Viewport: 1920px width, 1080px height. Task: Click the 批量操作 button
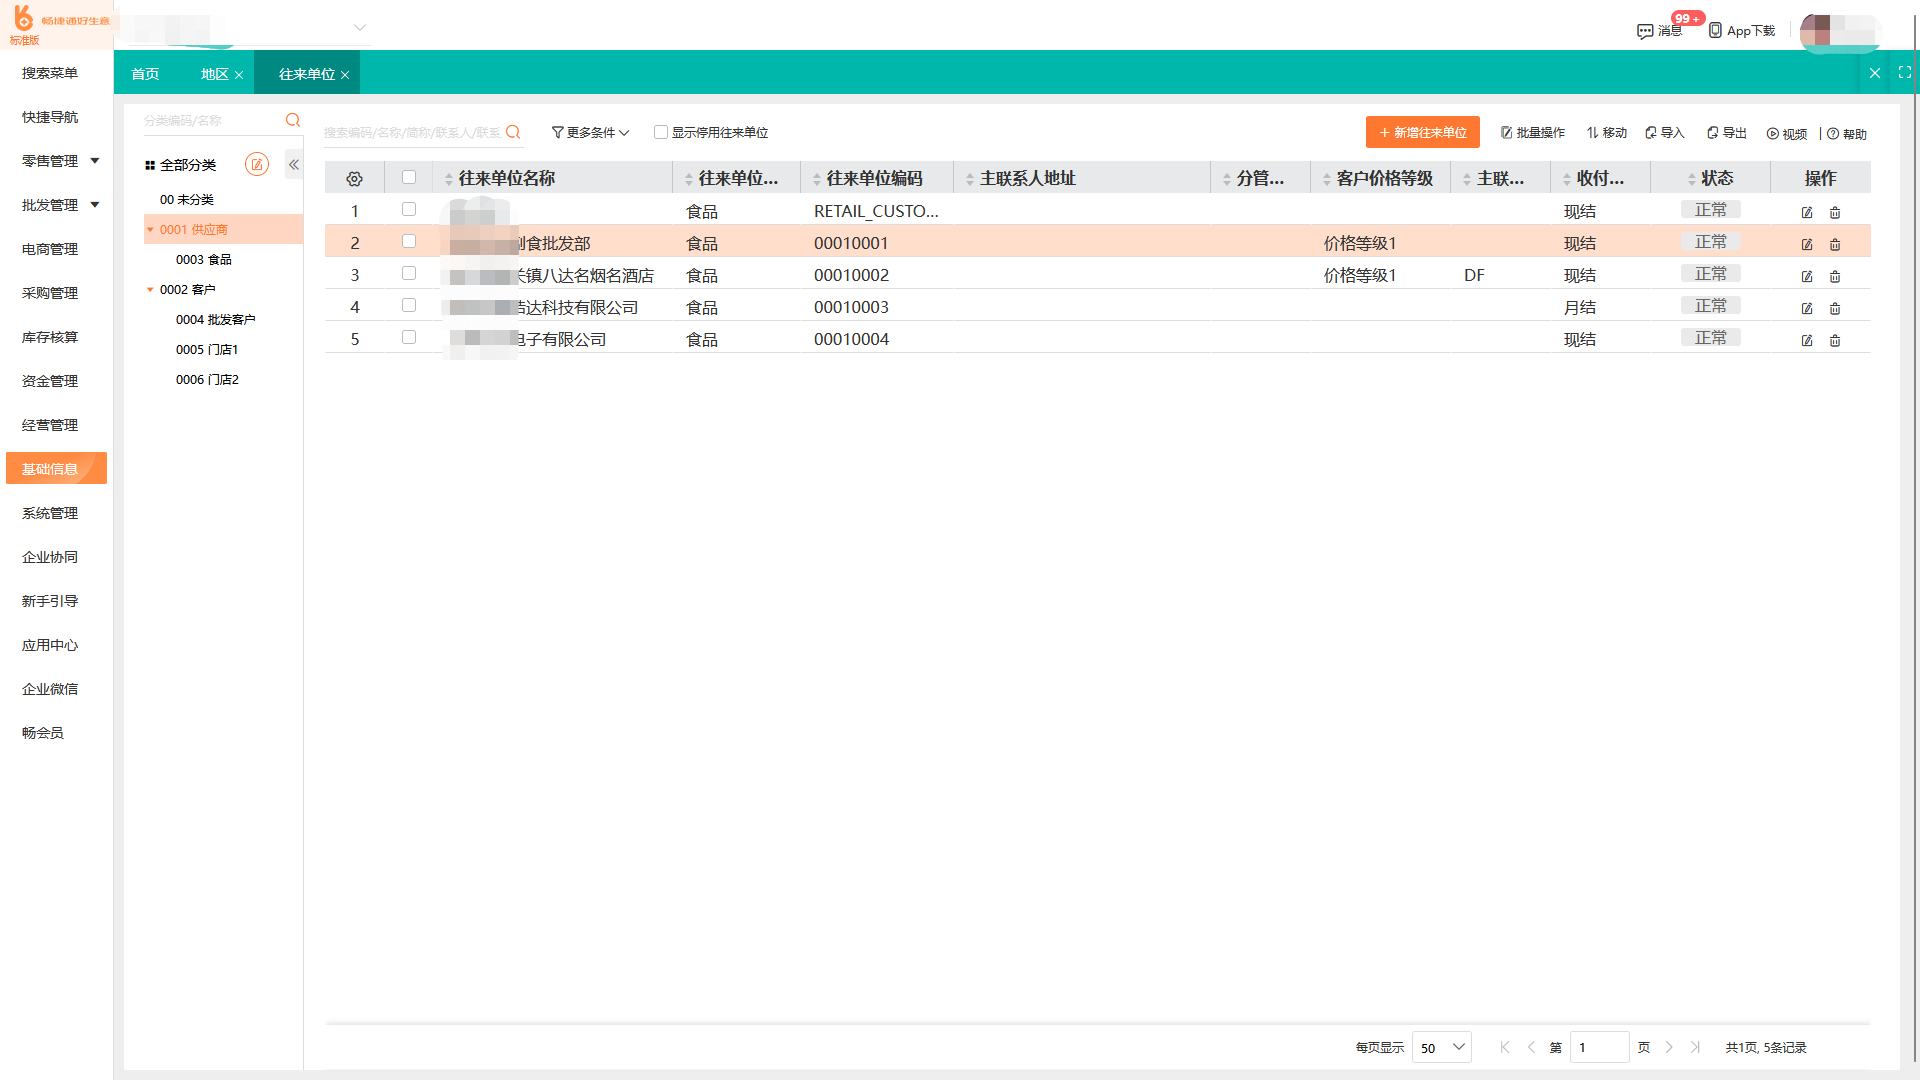coord(1532,132)
